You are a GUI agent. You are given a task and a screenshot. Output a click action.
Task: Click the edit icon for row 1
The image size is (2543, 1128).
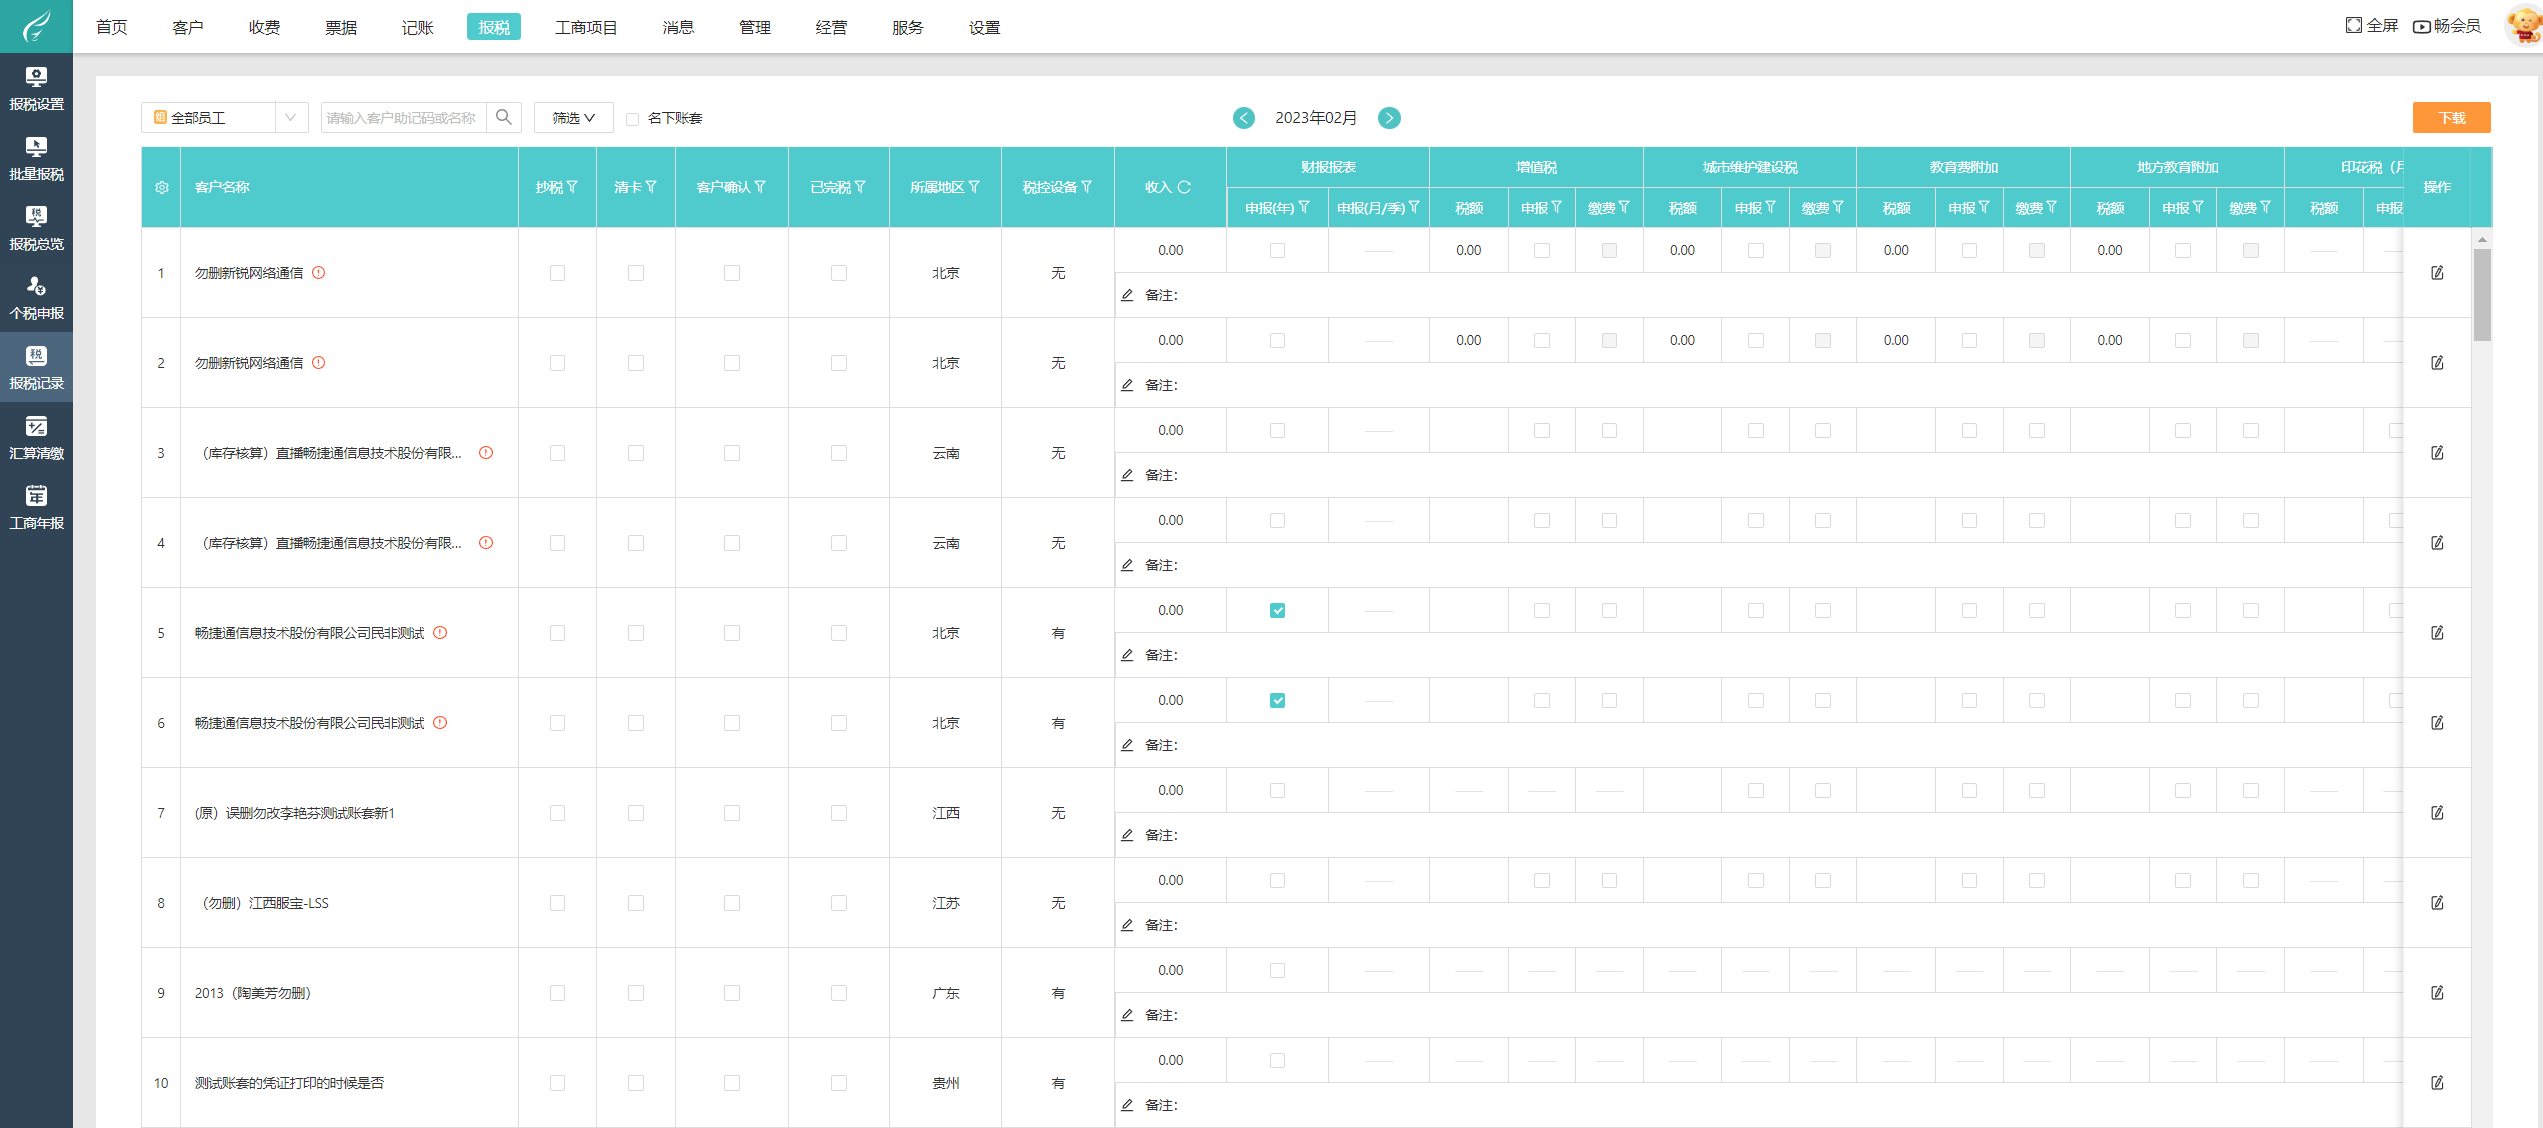click(x=2439, y=272)
